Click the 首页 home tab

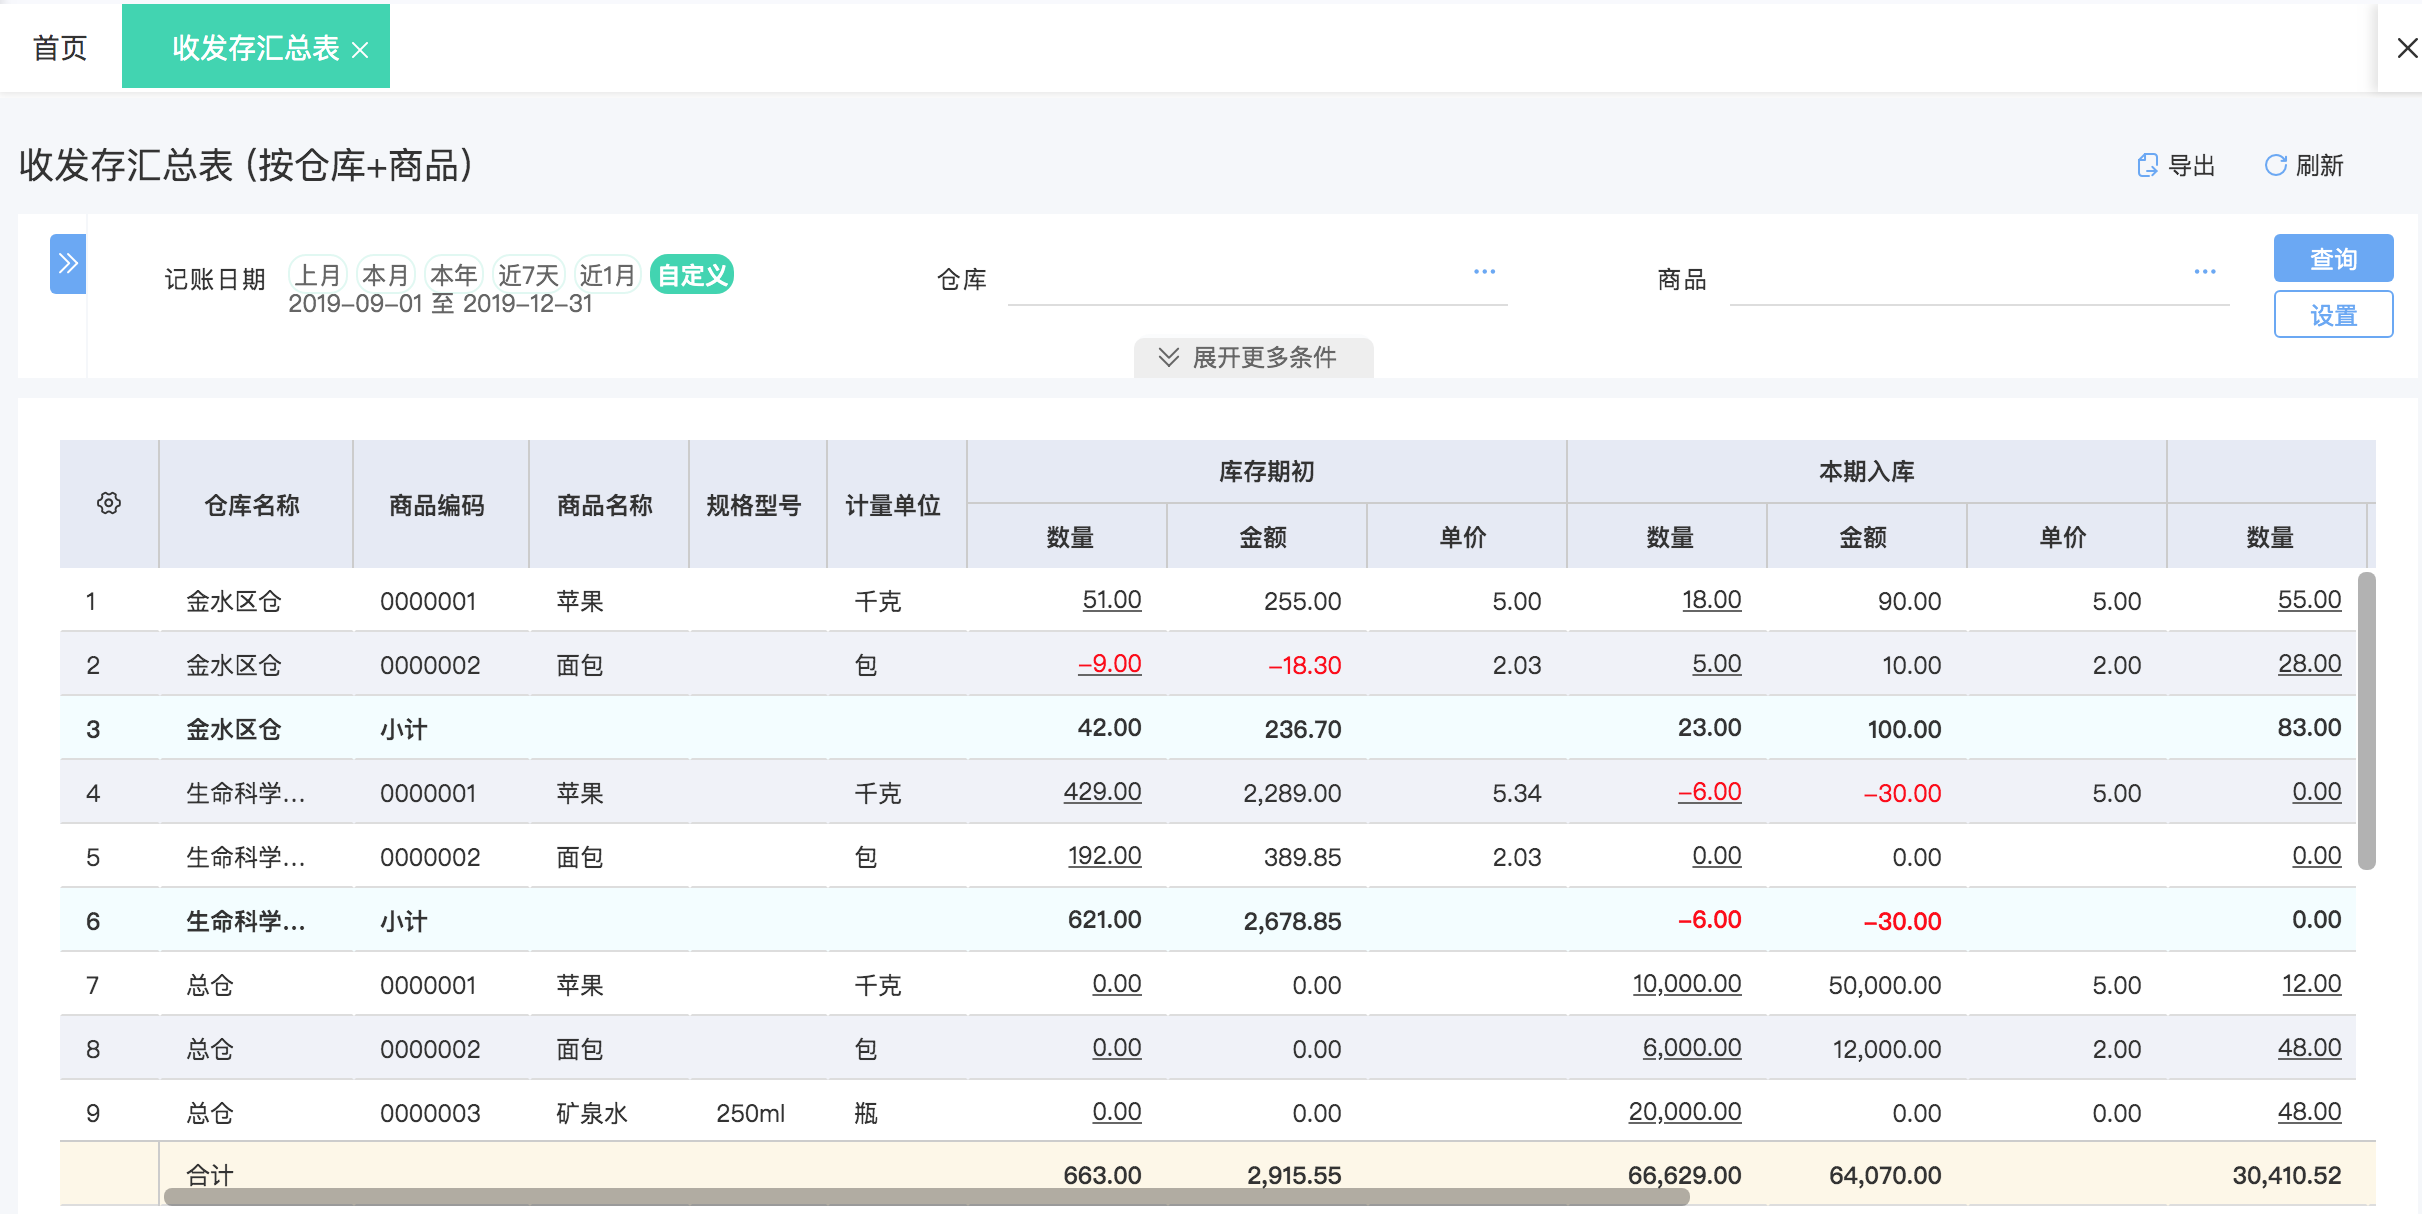57,45
